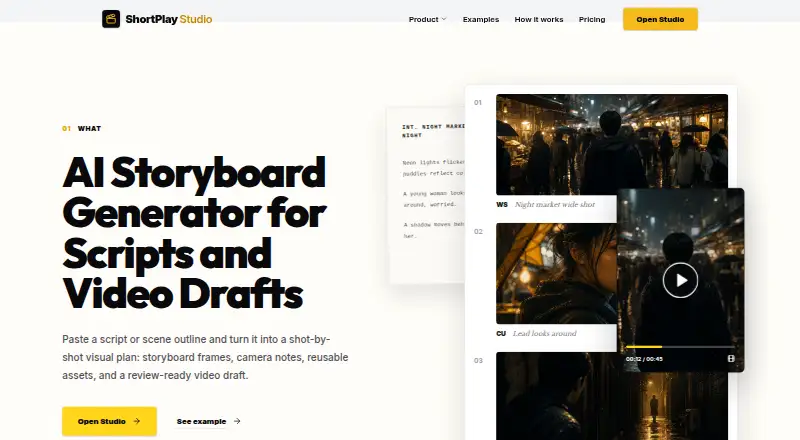This screenshot has width=800, height=440.
Task: Select storyboard frame 01 night market image
Action: tap(612, 144)
